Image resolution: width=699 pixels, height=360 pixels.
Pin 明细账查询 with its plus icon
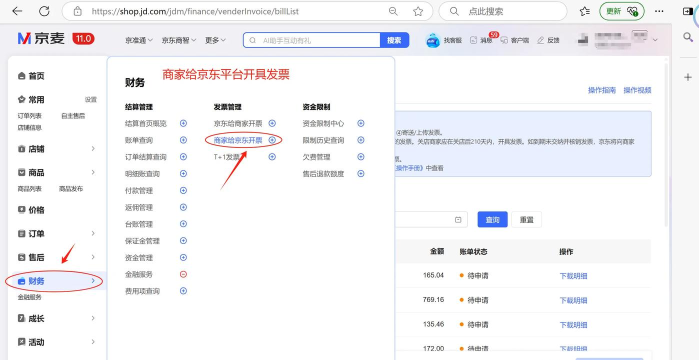[x=183, y=174]
